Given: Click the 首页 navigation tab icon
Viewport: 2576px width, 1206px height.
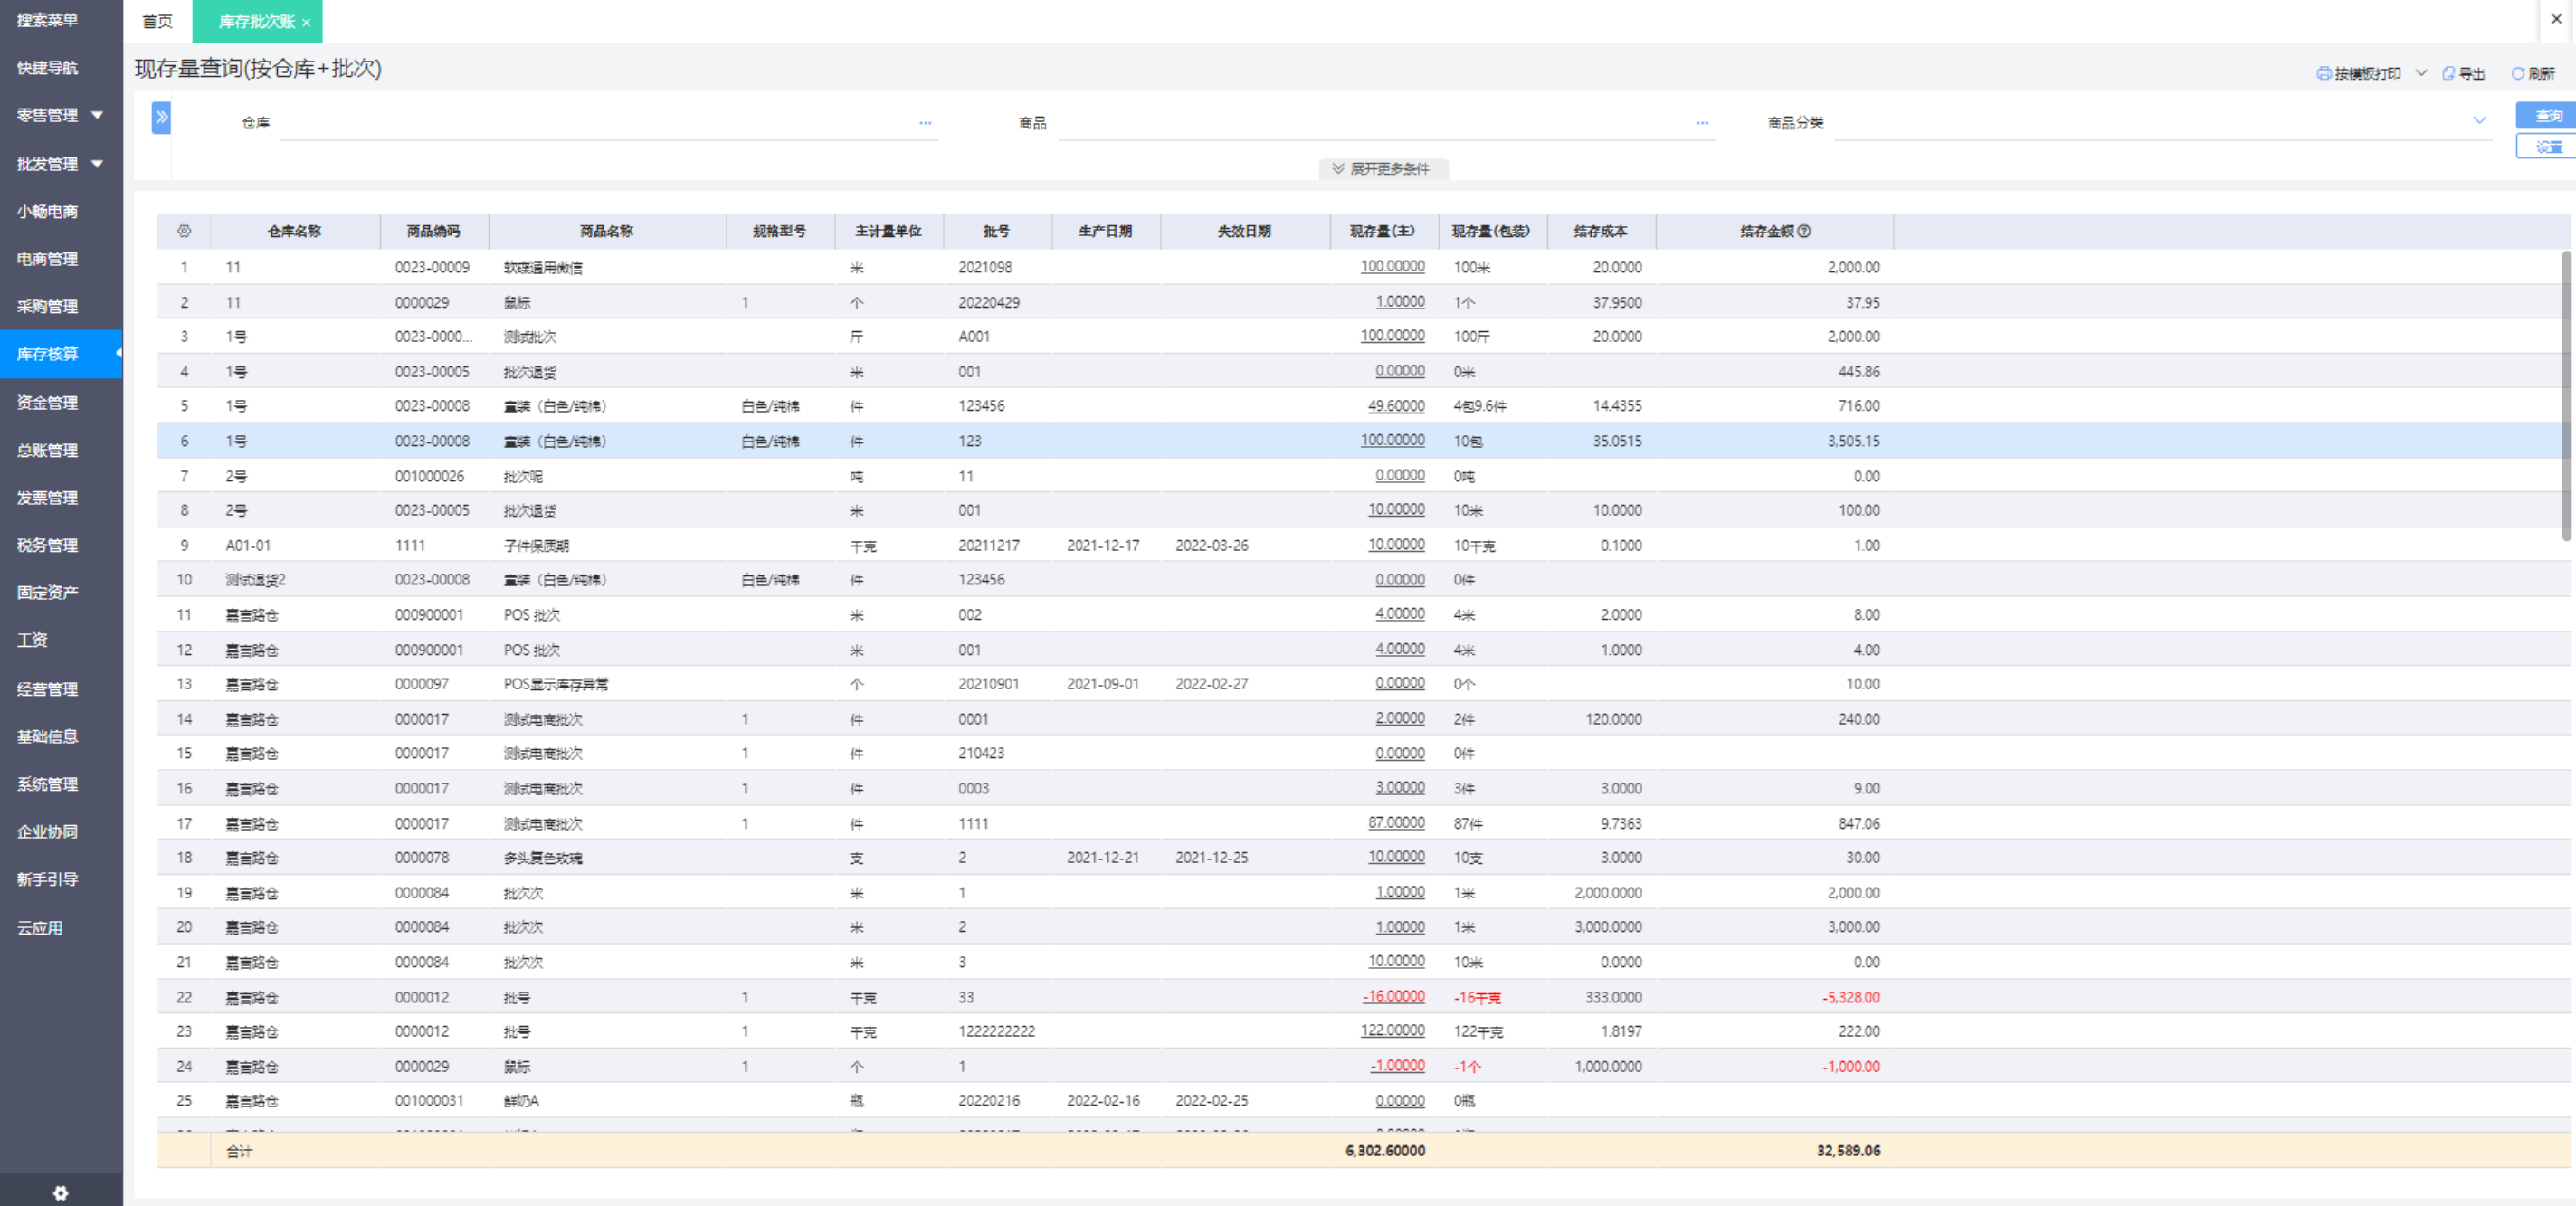Looking at the screenshot, I should pyautogui.click(x=165, y=22).
